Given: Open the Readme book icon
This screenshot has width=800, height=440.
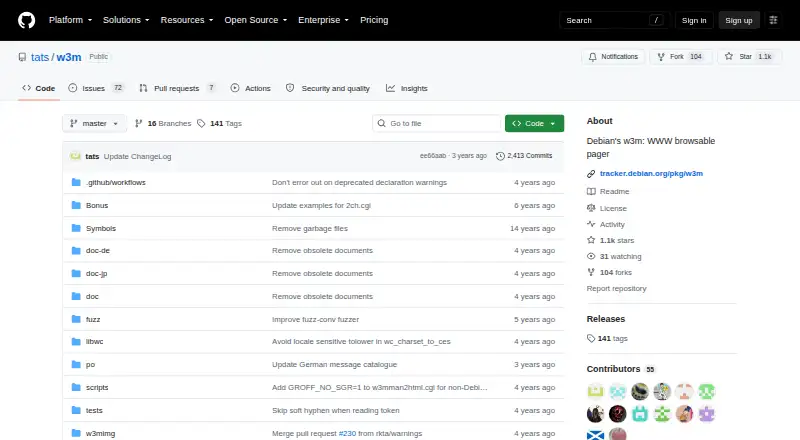Looking at the screenshot, I should pos(591,191).
